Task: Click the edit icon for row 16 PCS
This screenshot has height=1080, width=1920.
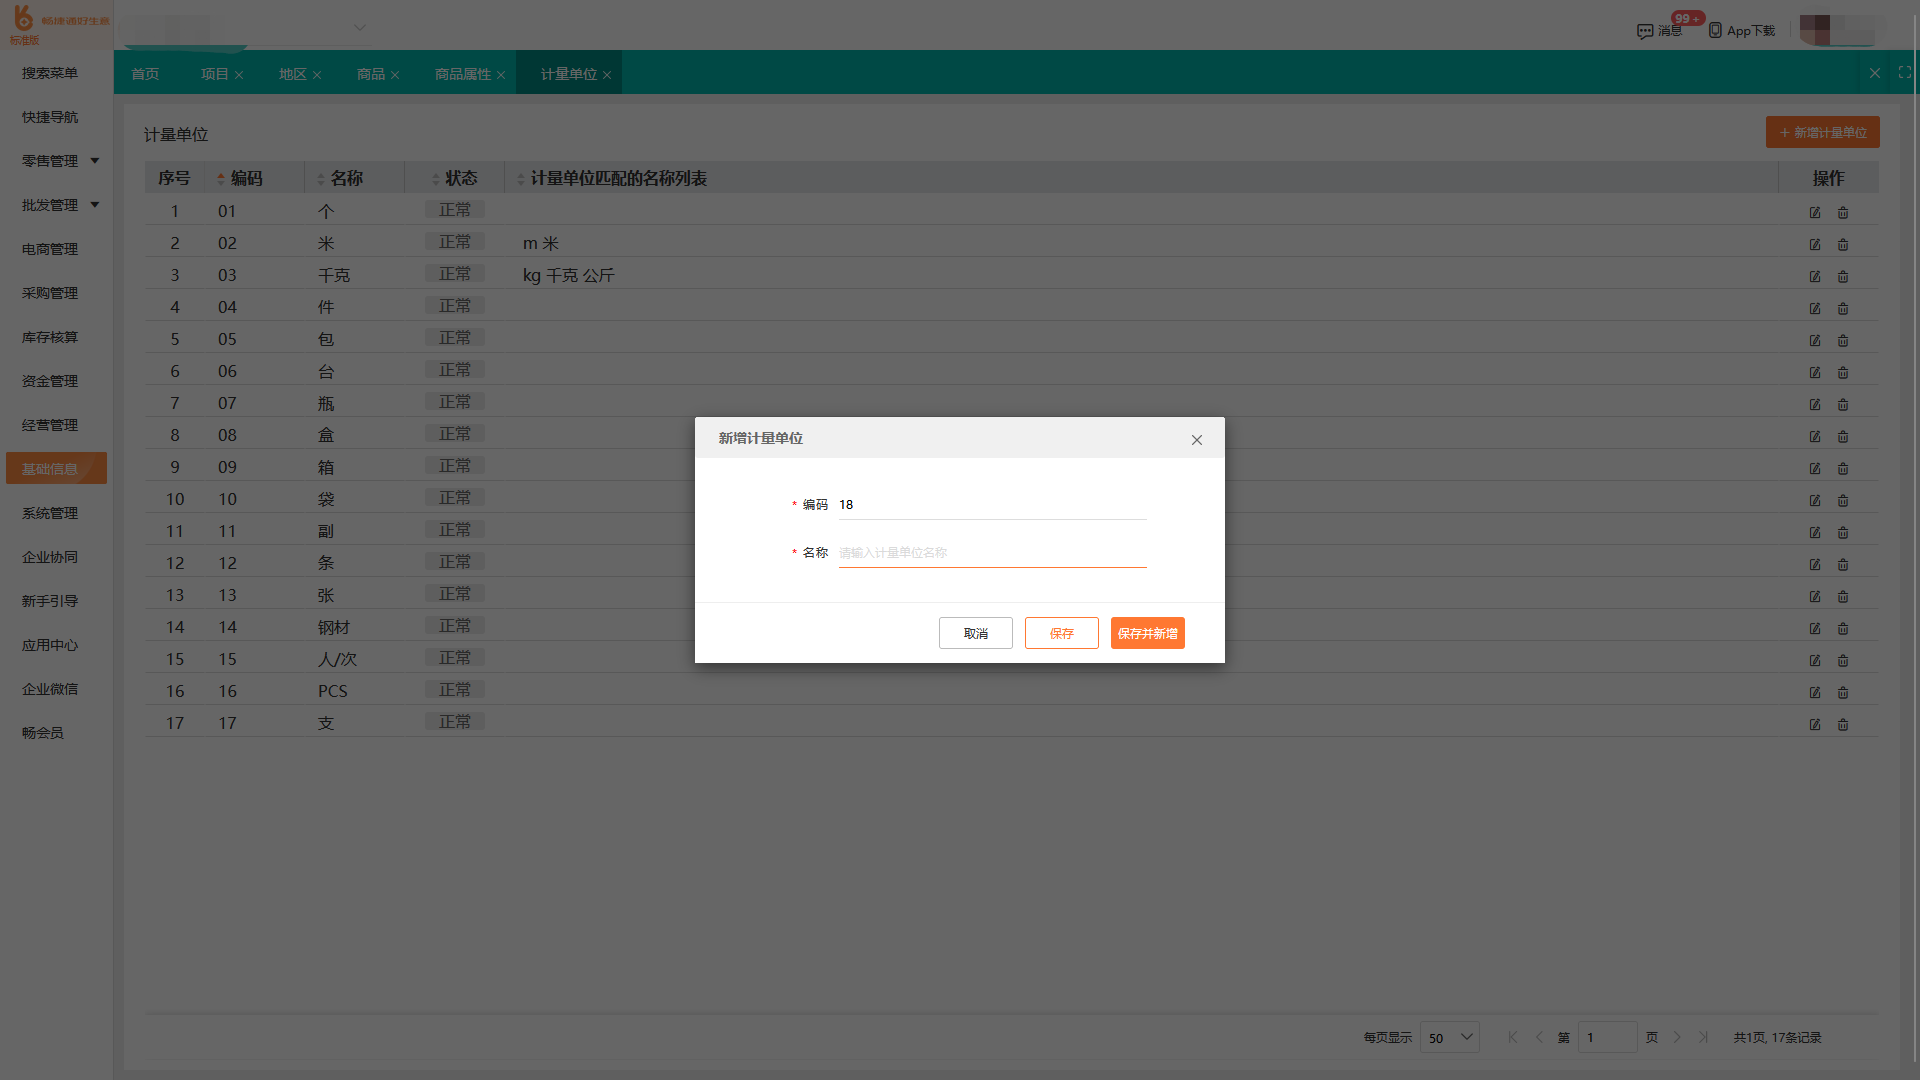Action: click(x=1815, y=690)
